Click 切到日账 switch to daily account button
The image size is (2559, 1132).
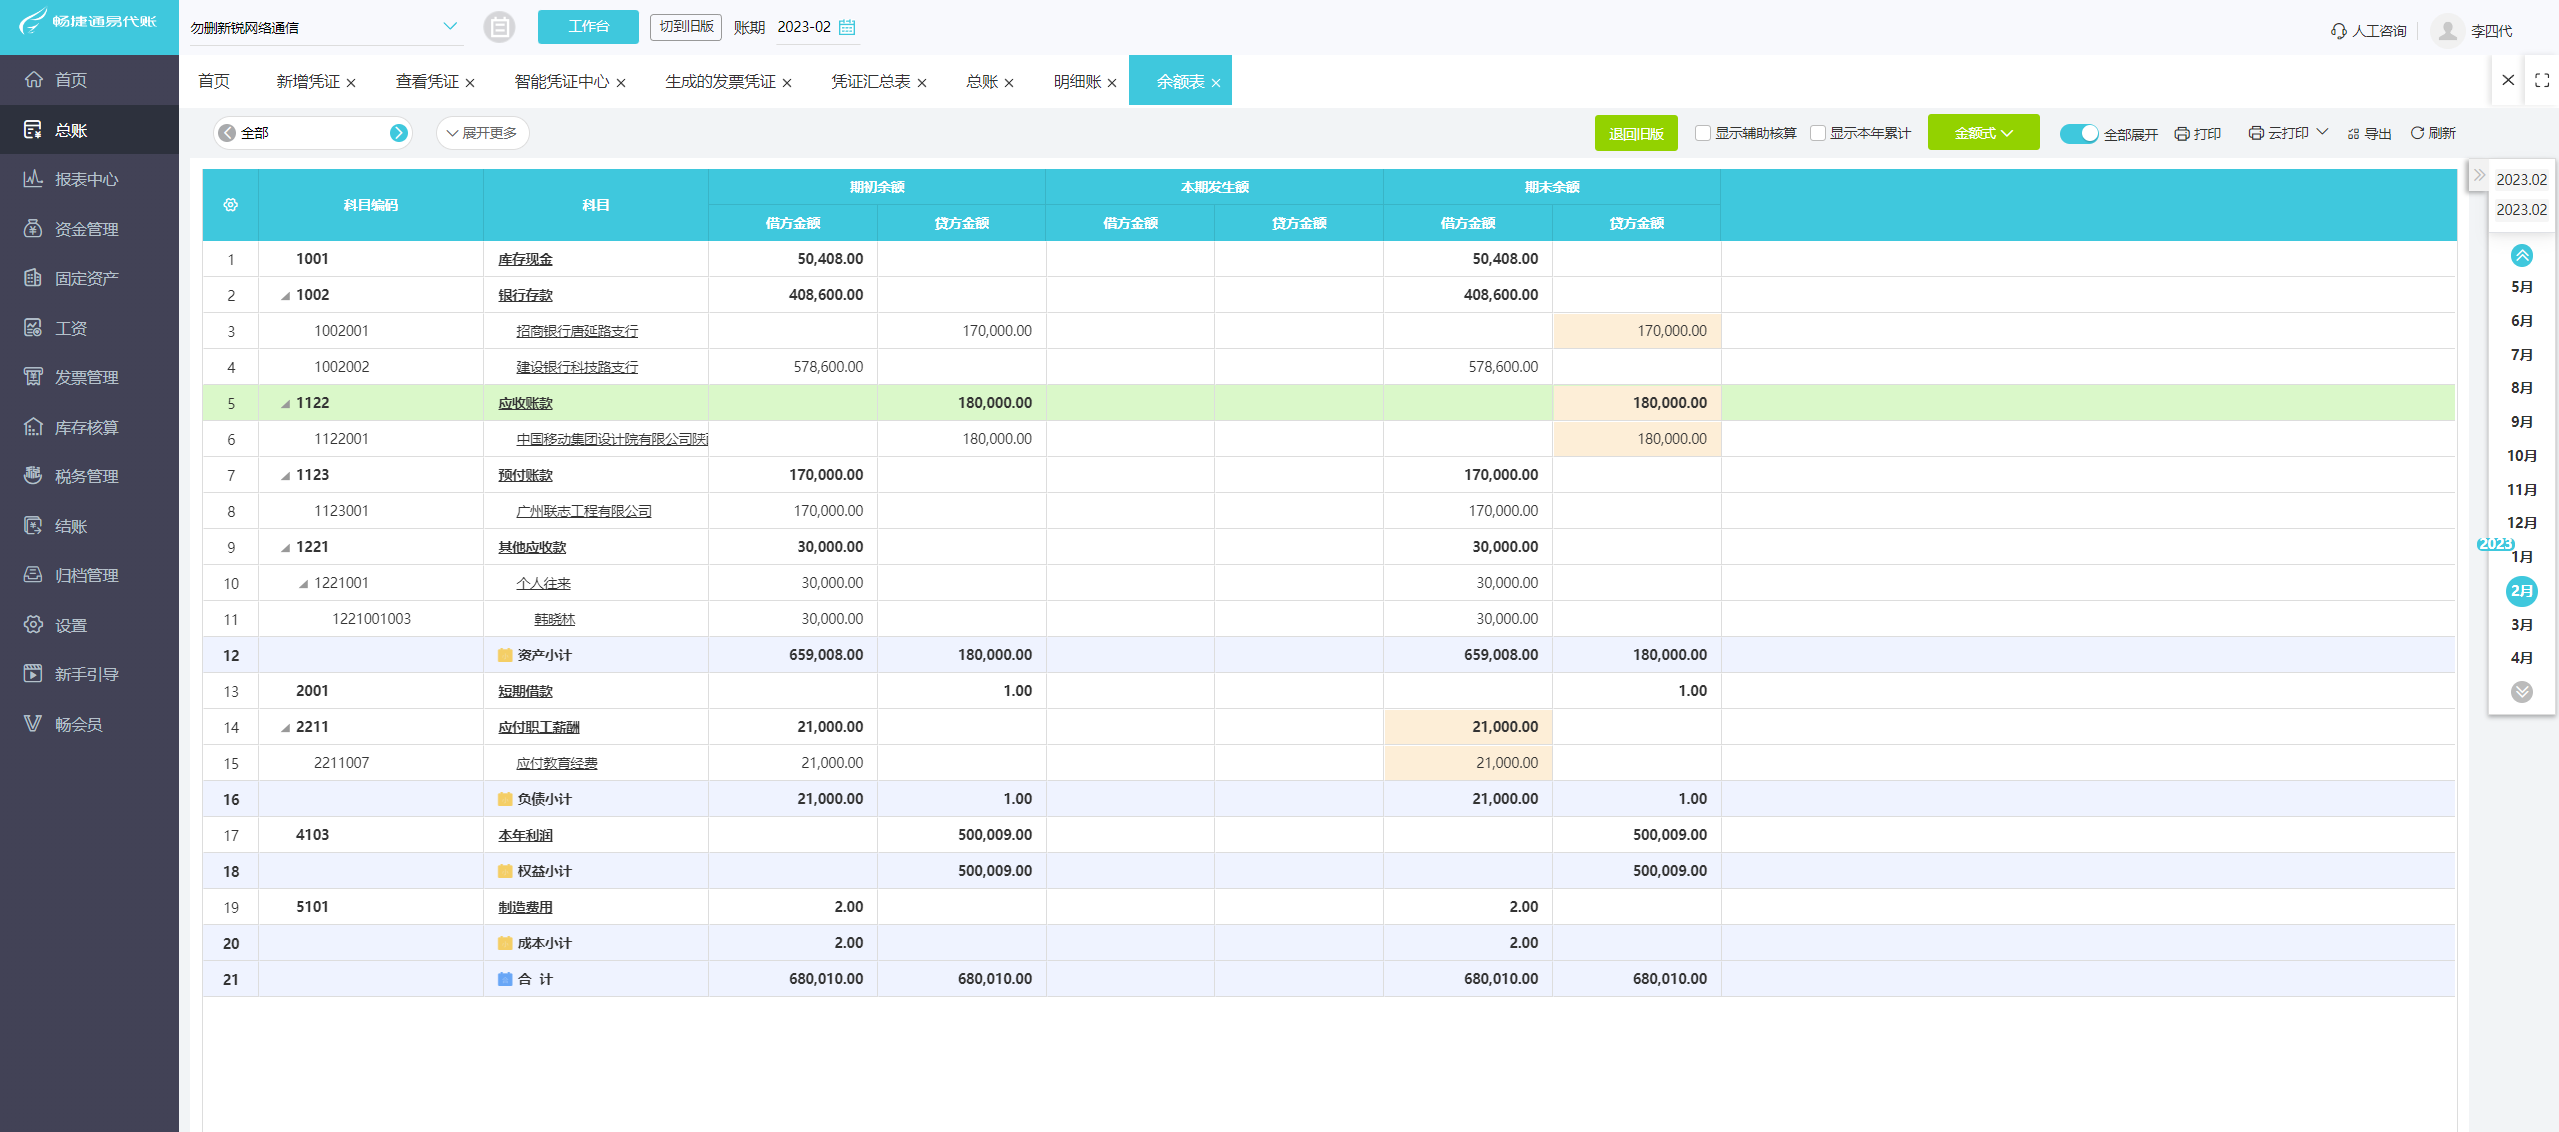(x=685, y=28)
